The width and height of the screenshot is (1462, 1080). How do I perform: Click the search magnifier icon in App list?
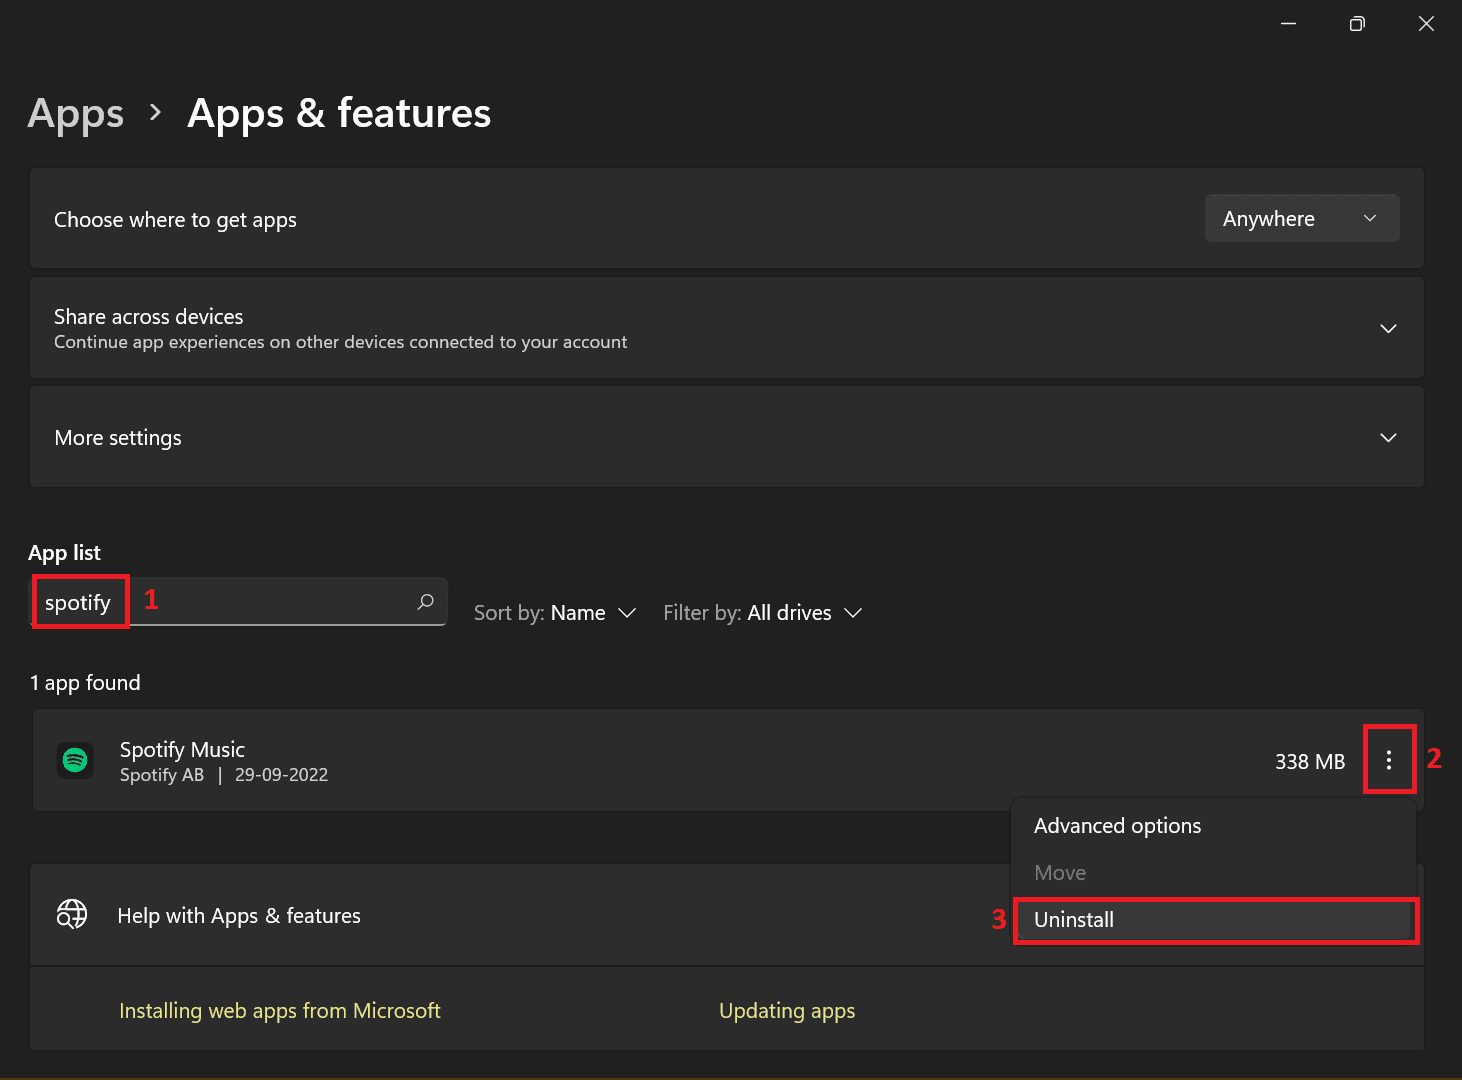[x=426, y=602]
